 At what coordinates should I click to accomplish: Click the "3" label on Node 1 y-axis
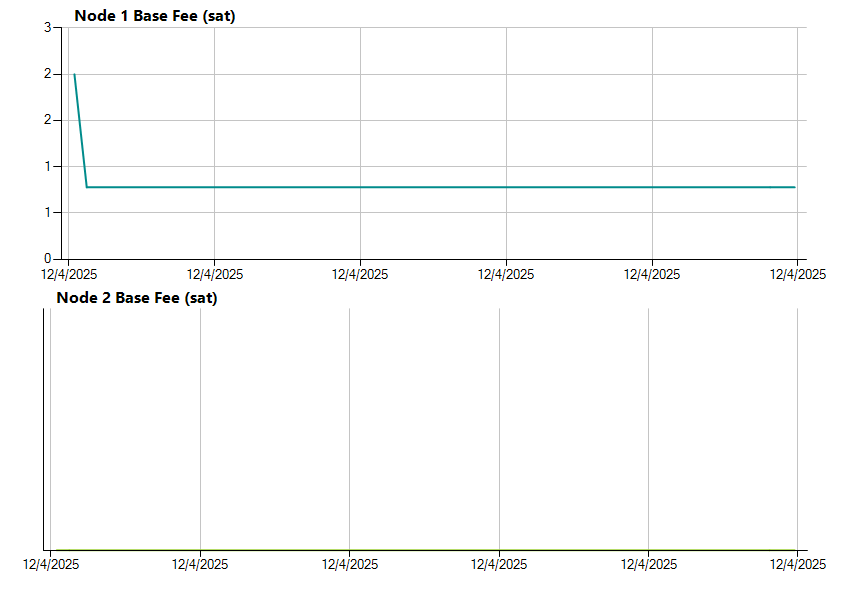[x=47, y=28]
